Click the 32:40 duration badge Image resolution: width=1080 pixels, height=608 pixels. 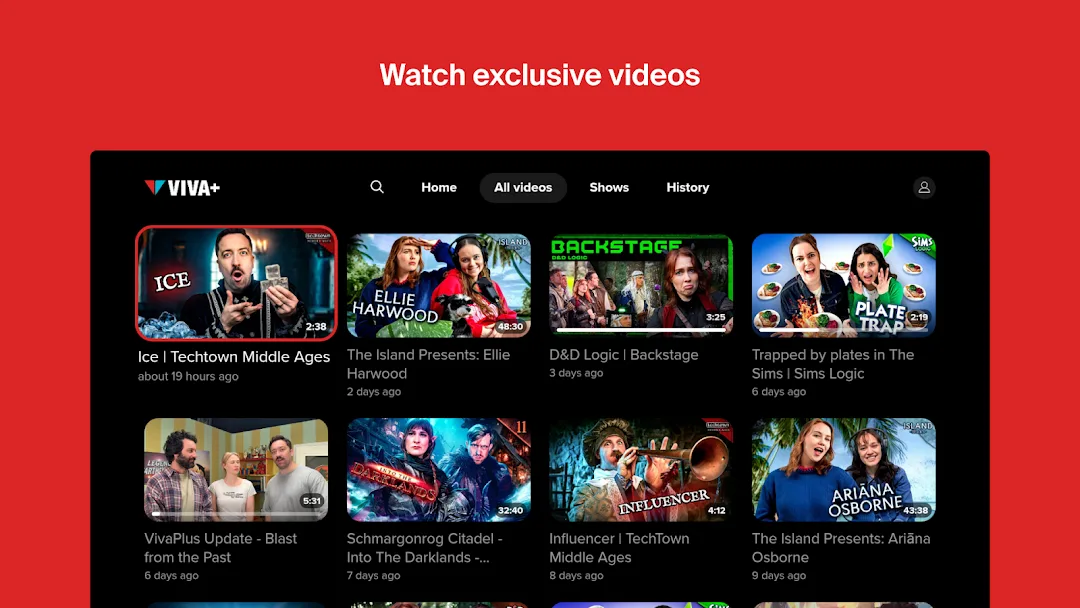pyautogui.click(x=510, y=510)
